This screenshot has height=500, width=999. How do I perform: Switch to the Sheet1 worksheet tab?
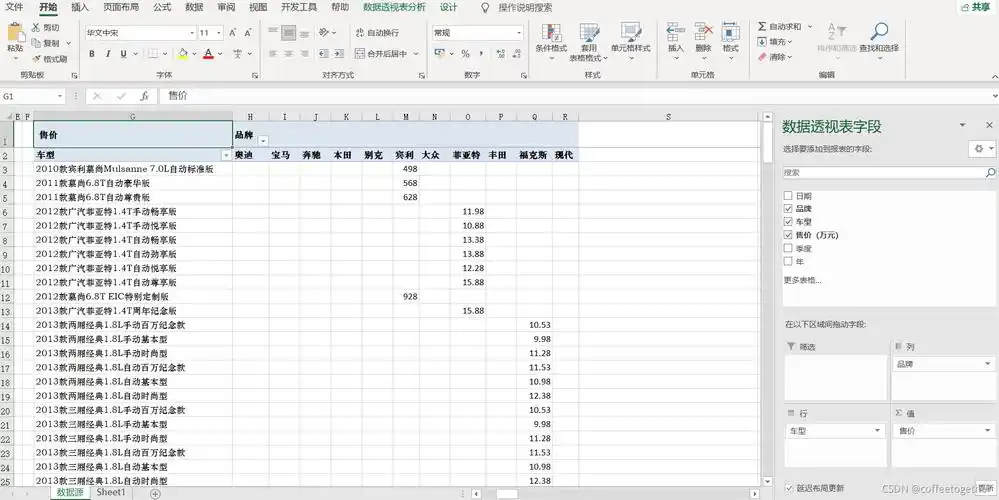pos(111,493)
